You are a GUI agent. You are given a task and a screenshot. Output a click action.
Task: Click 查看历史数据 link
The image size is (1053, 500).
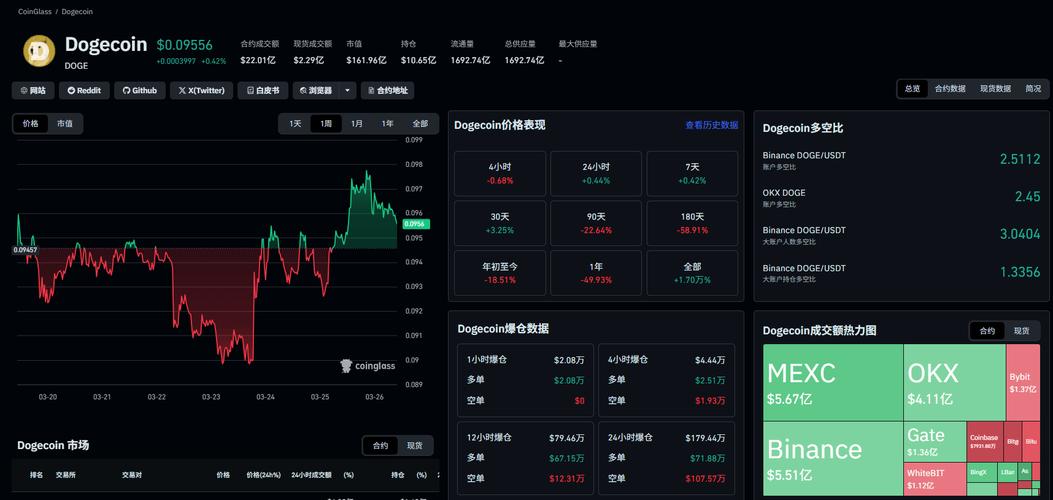pyautogui.click(x=711, y=125)
